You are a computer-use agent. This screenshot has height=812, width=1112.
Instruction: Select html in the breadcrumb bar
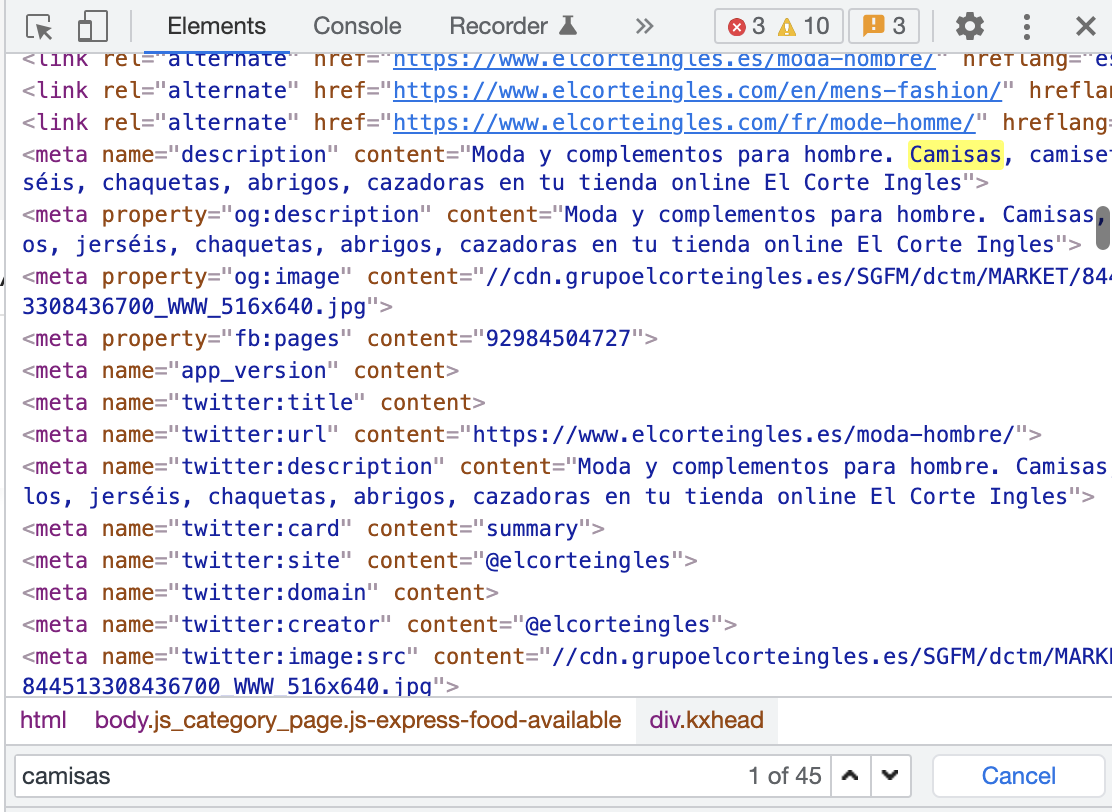[43, 720]
